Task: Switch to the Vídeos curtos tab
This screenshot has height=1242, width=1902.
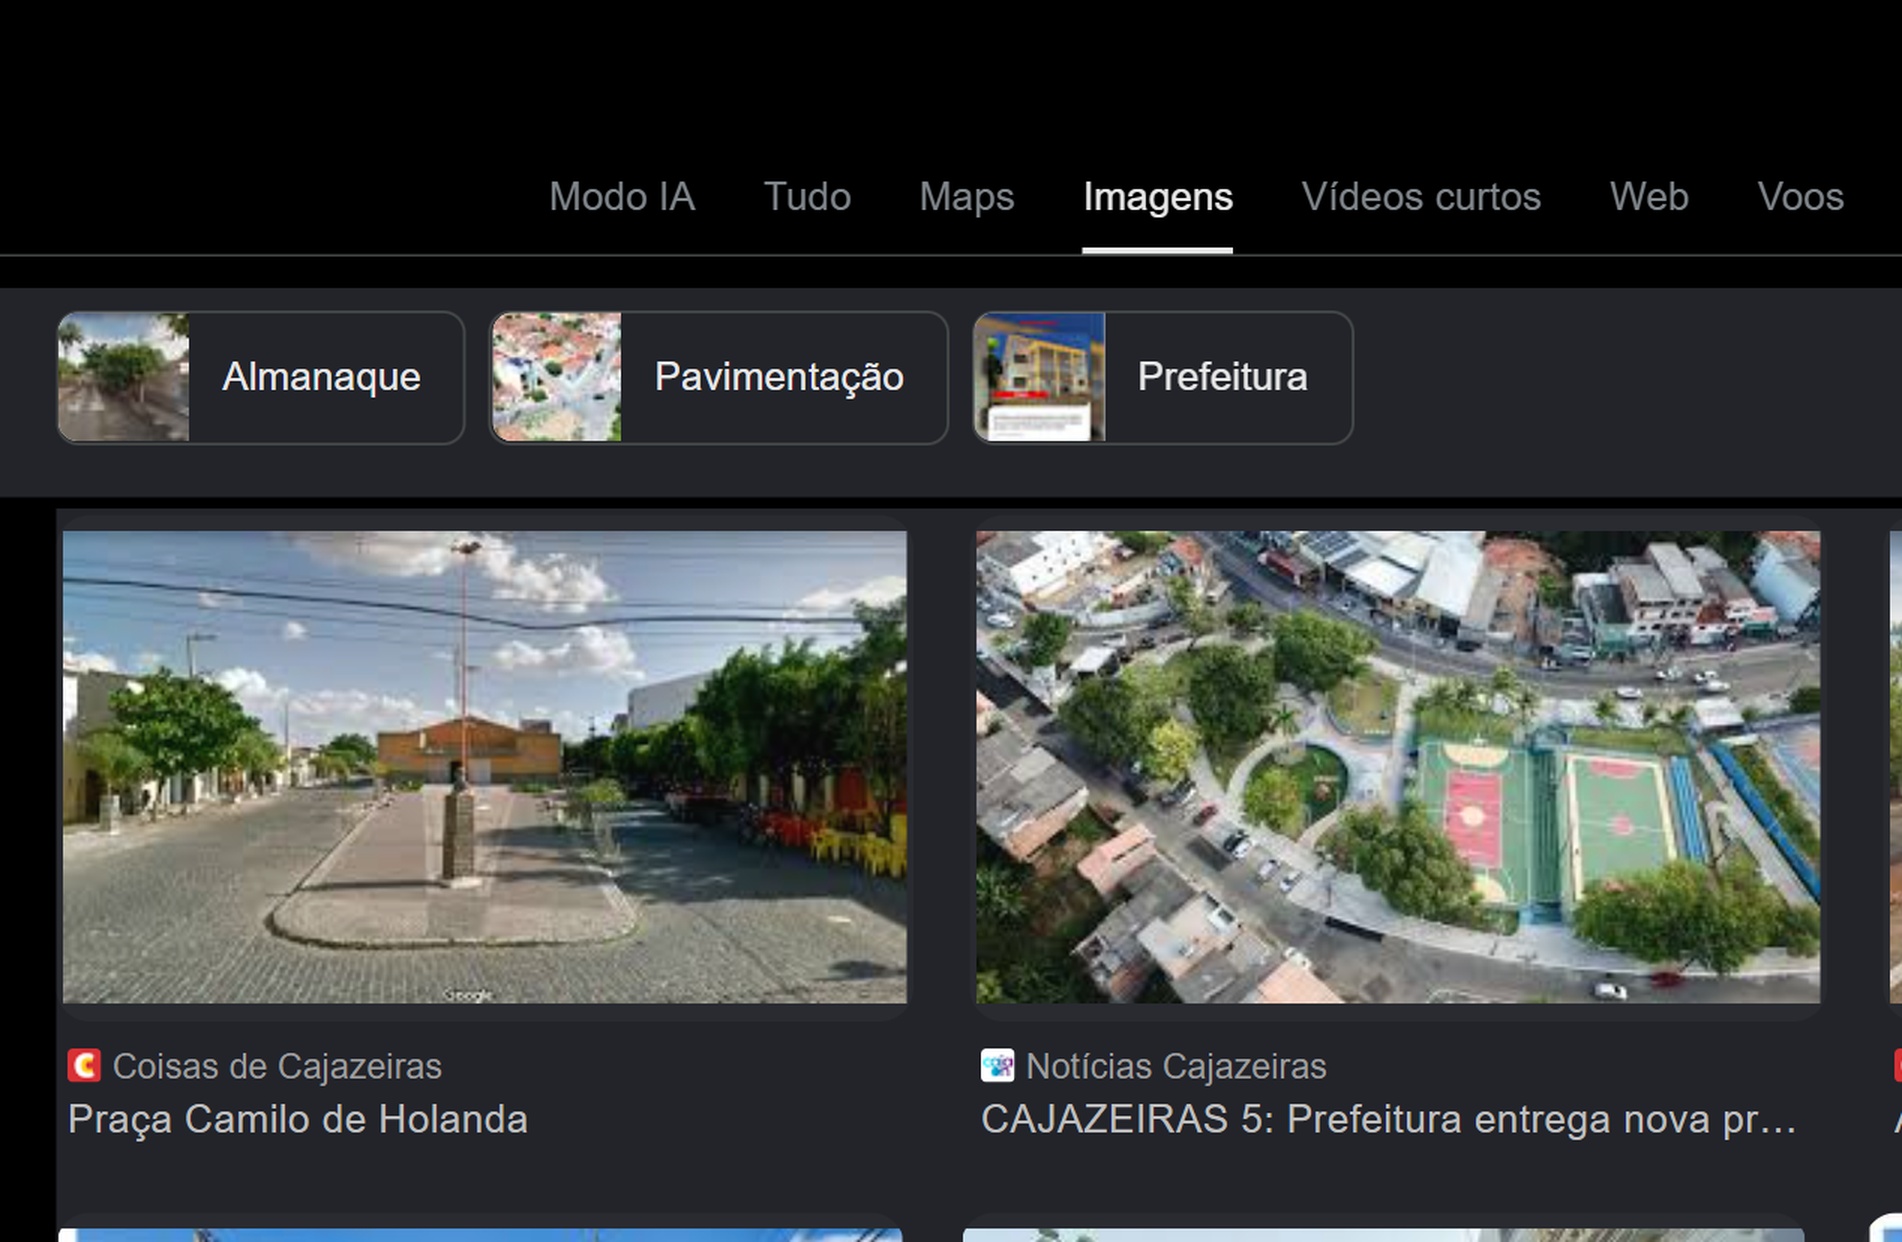Action: click(x=1422, y=197)
